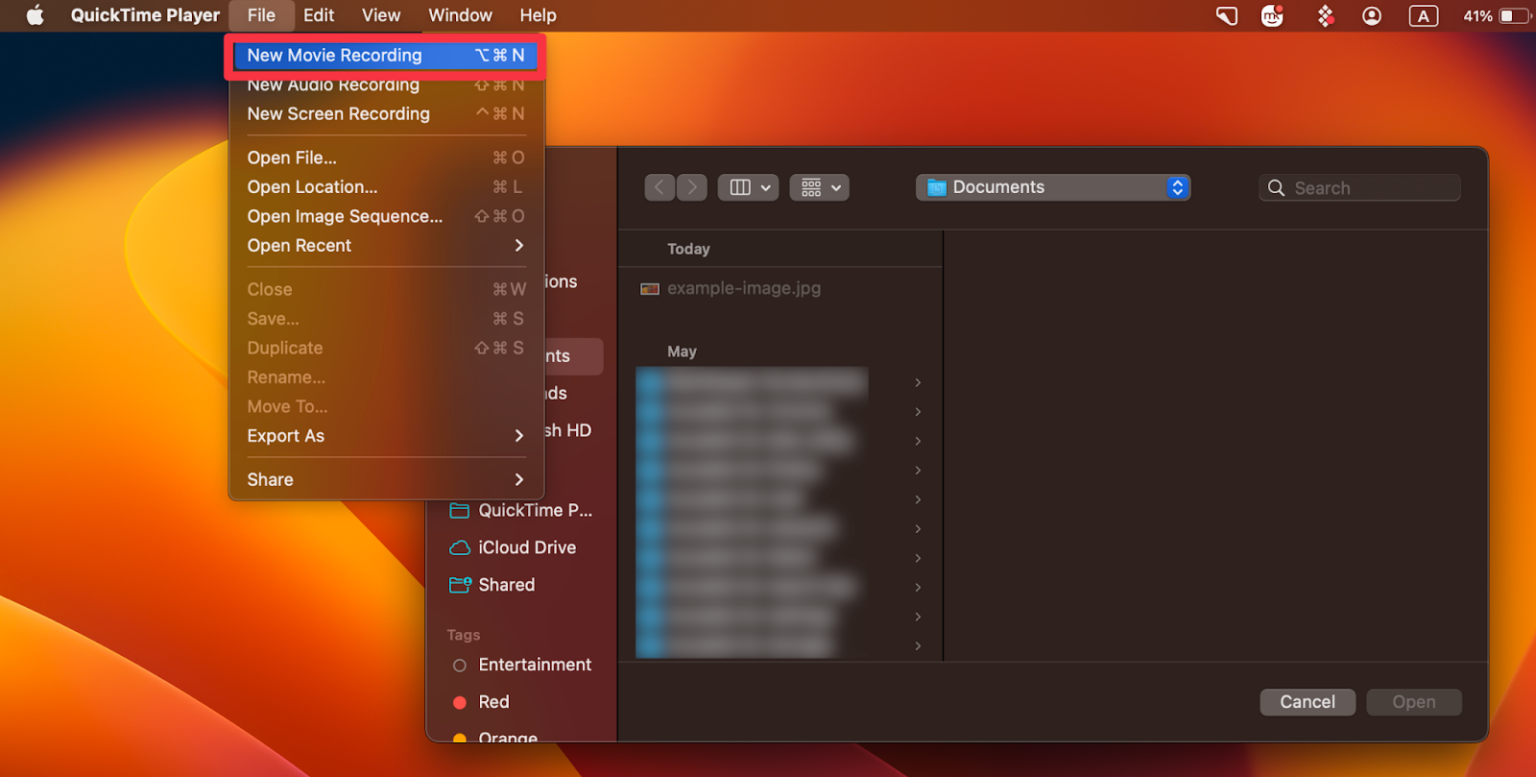This screenshot has height=777, width=1536.
Task: Click the back navigation arrow in dialog
Action: [659, 188]
